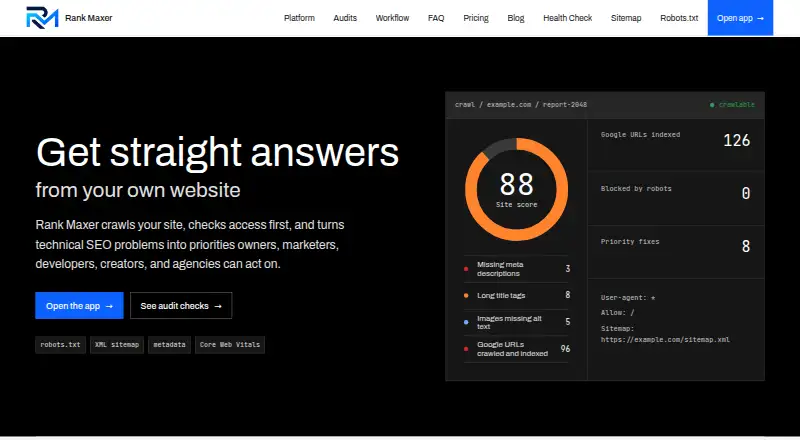Select the Core Web Vitals tag chip
The image size is (800, 440).
point(230,345)
